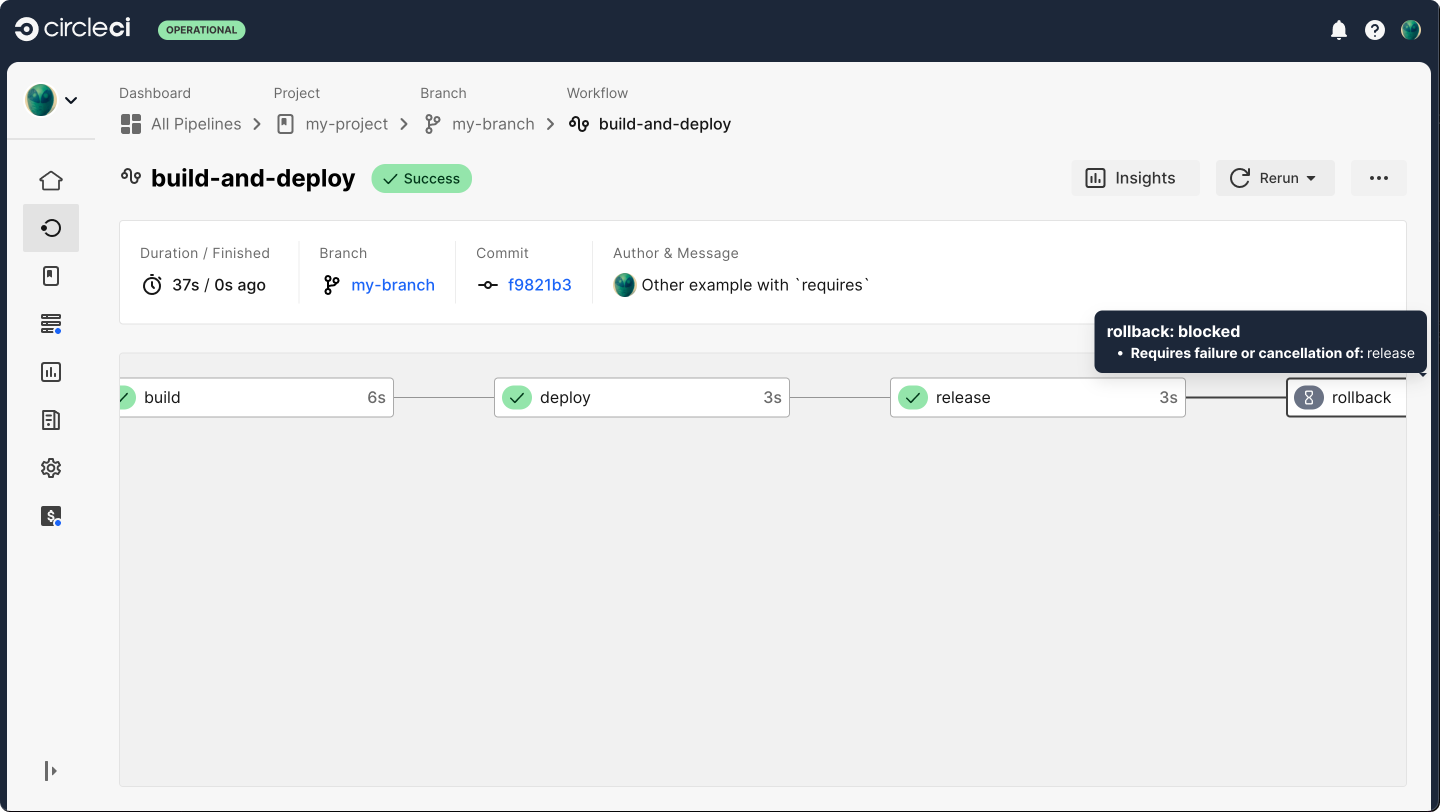Screen dimensions: 1440x812
Task: Navigate to All Pipelines in the breadcrumb
Action: [196, 124]
